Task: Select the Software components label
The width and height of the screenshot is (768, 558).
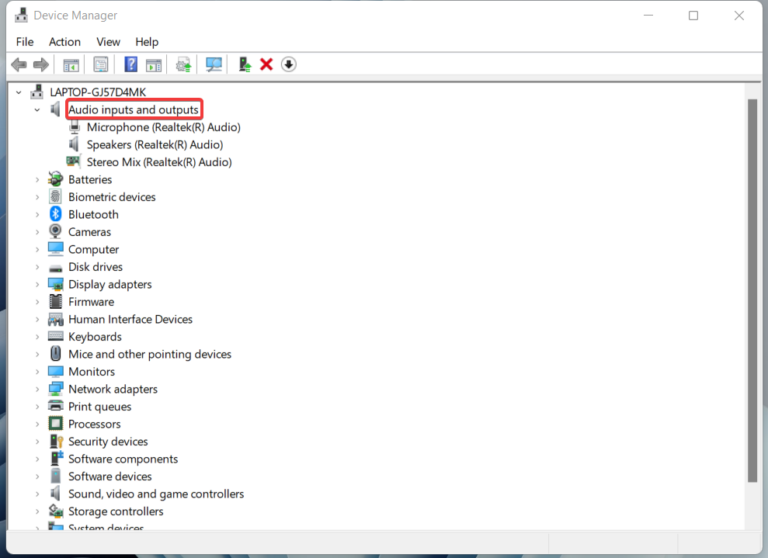Action: click(123, 459)
